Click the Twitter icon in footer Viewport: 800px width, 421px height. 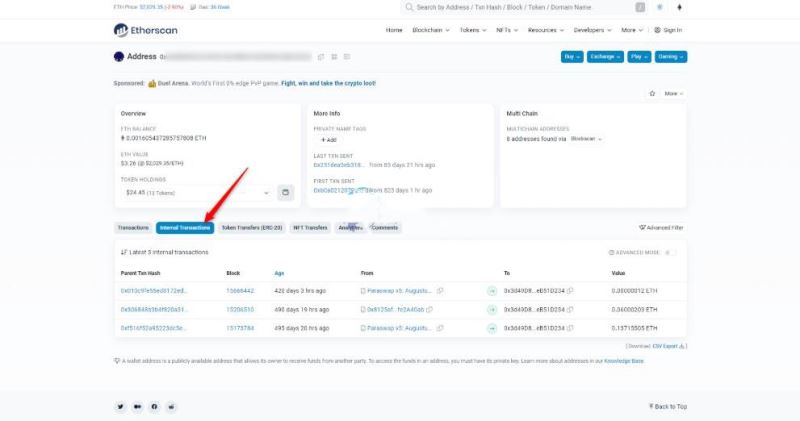(x=121, y=406)
